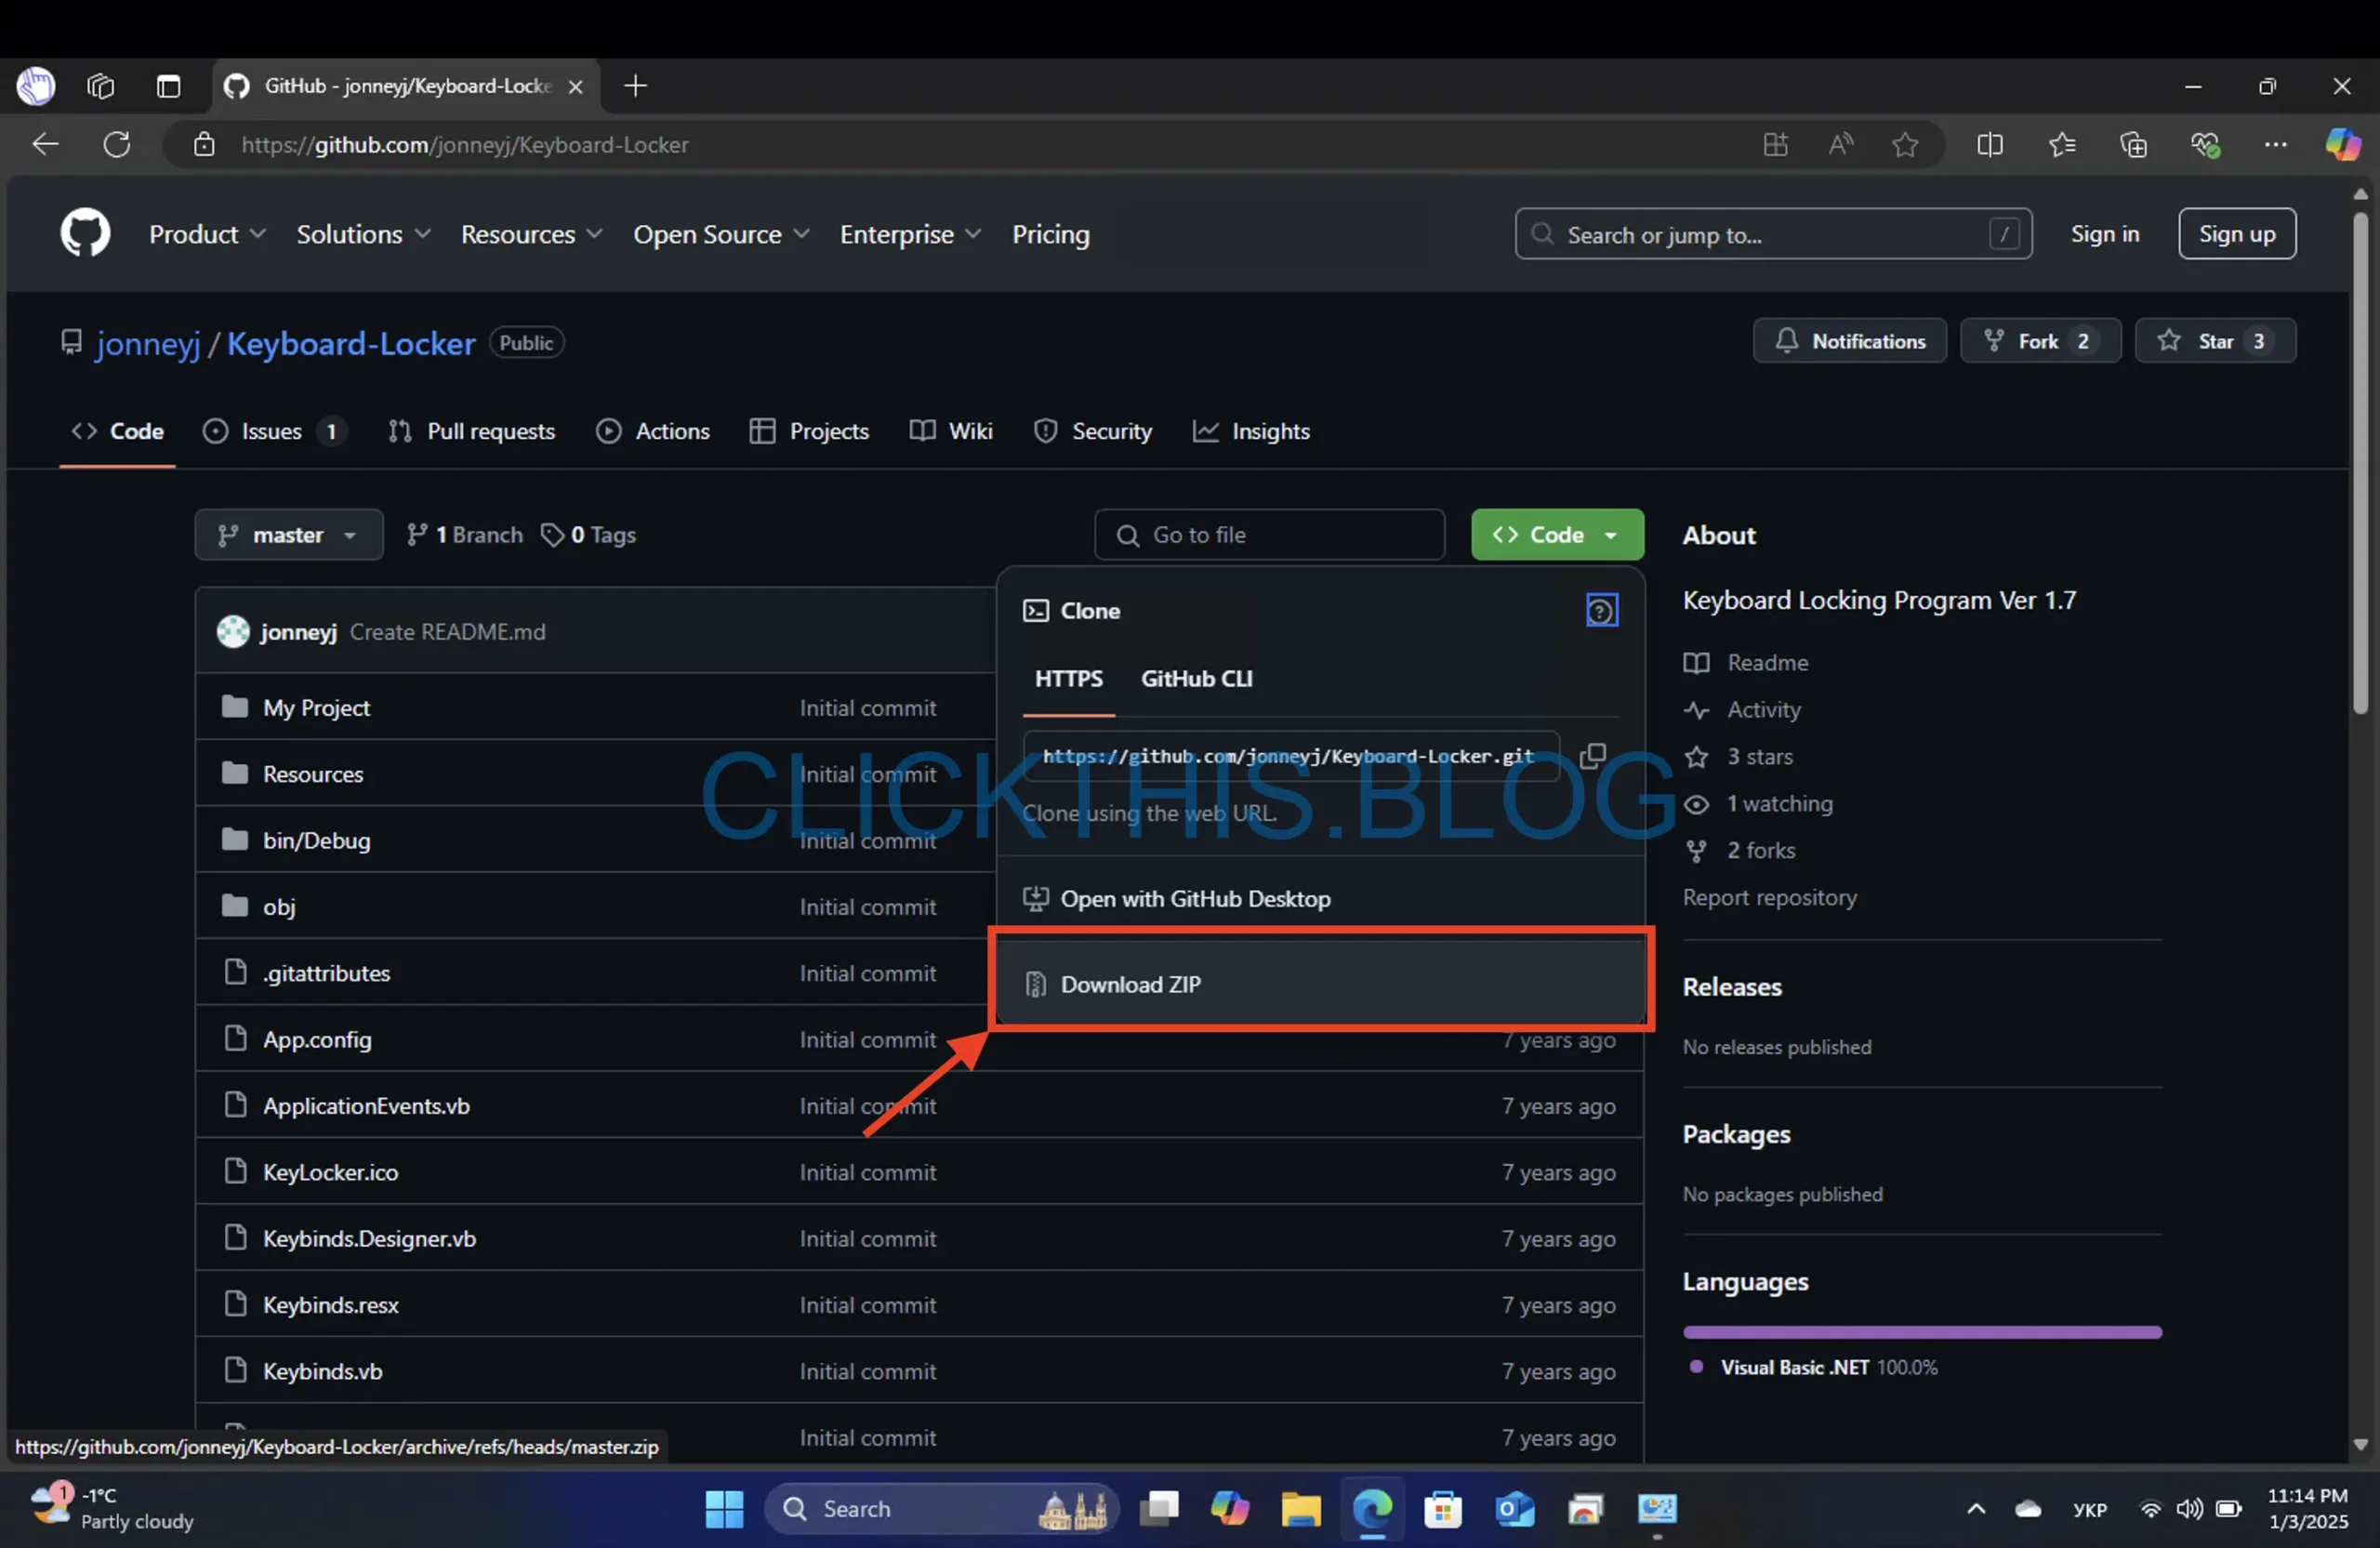Click the GitHub home logo icon
The image size is (2380, 1548).
pos(85,232)
